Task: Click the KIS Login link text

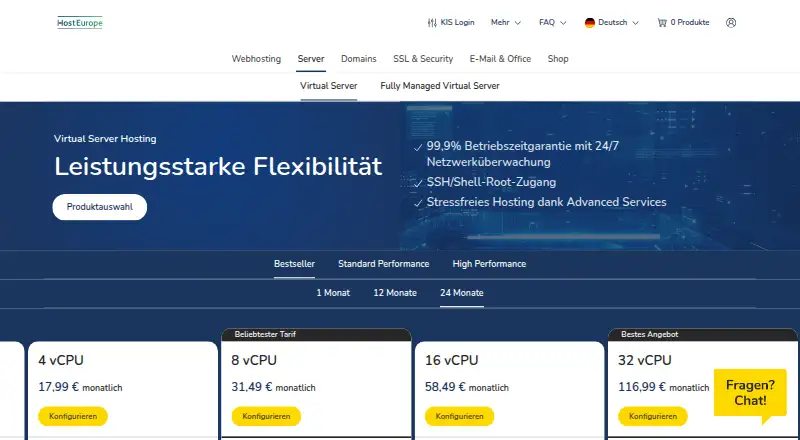Action: (x=457, y=22)
